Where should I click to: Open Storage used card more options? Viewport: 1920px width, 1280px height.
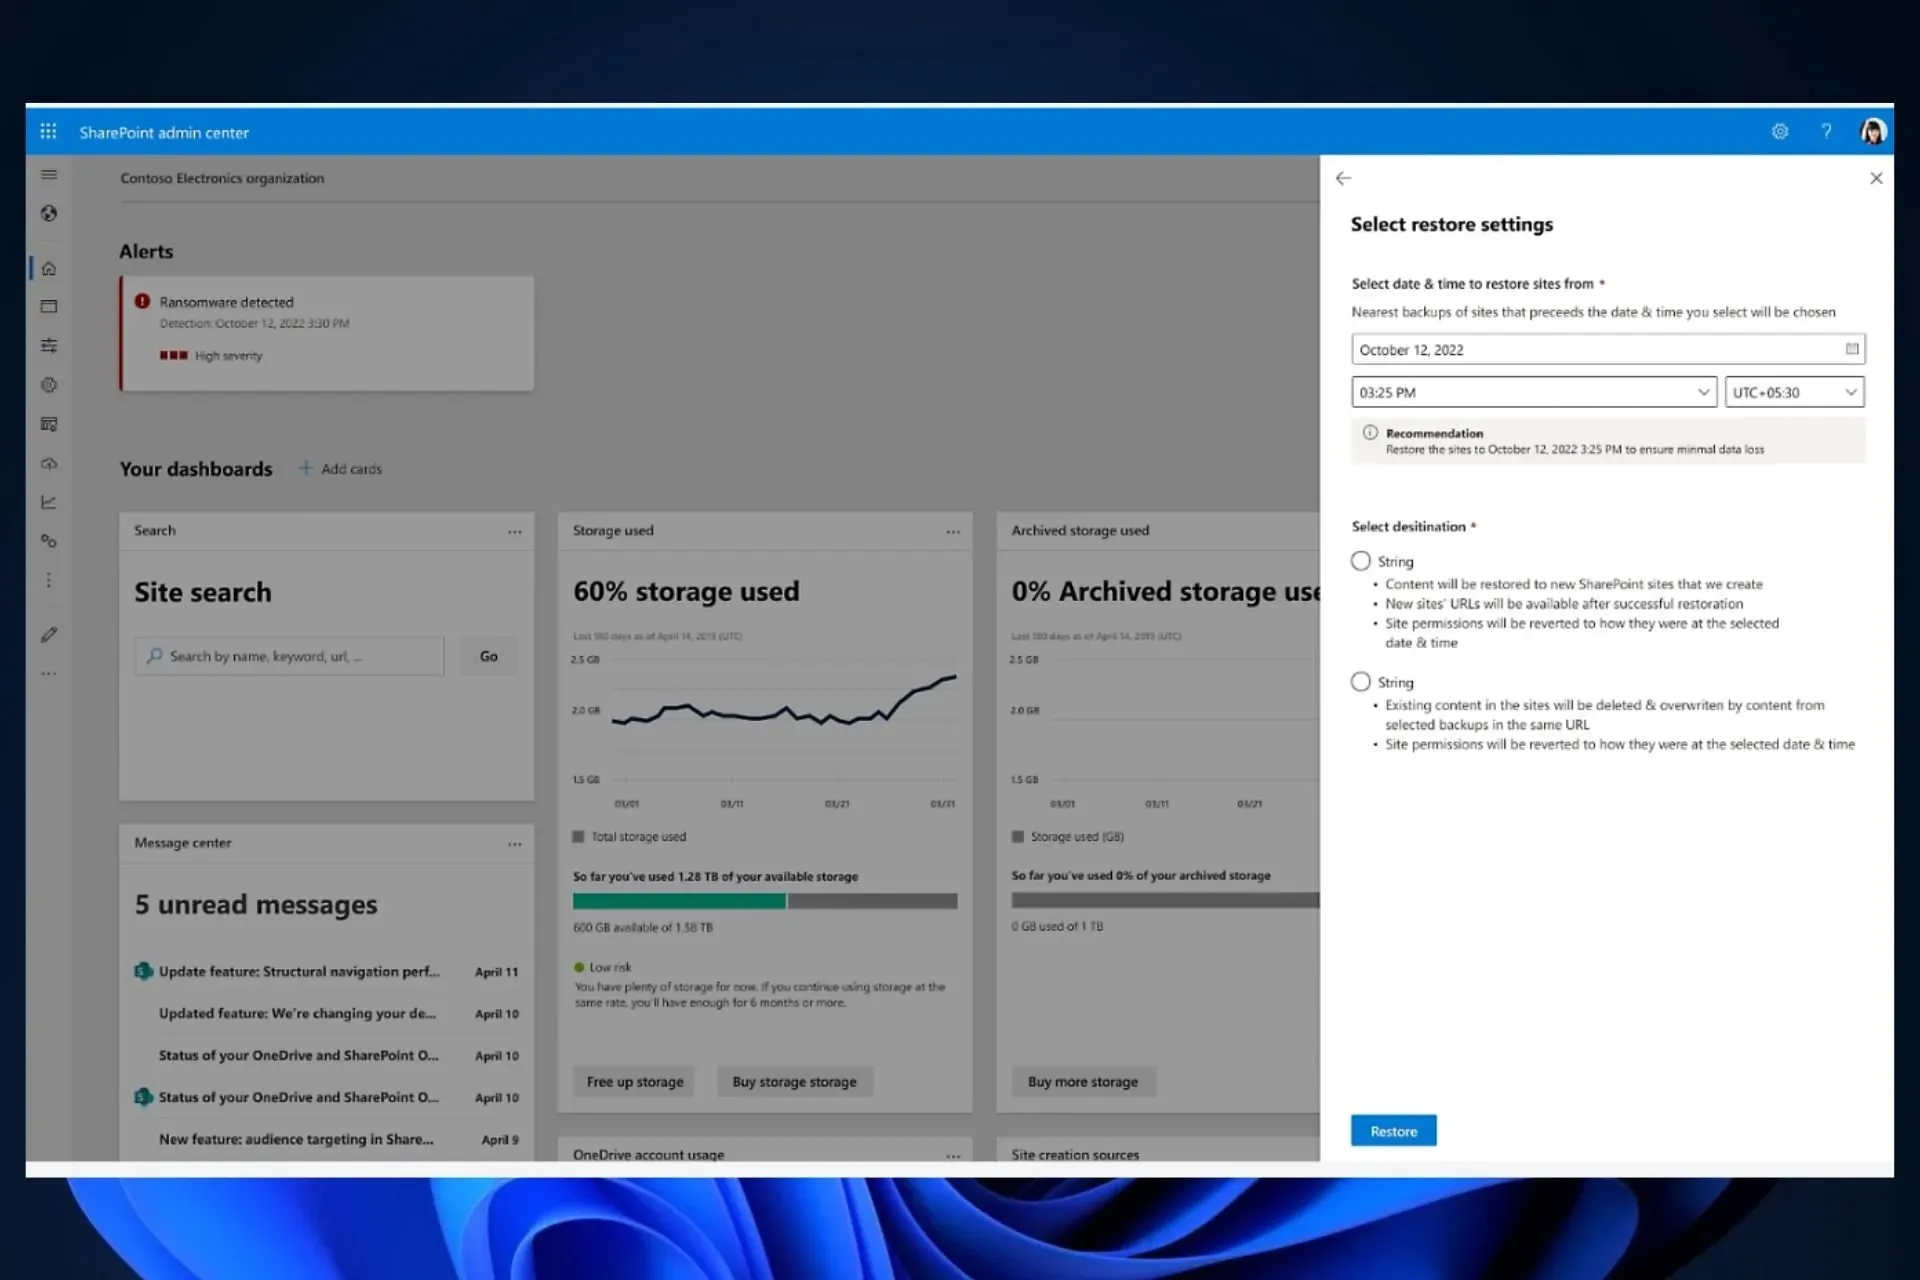point(953,532)
